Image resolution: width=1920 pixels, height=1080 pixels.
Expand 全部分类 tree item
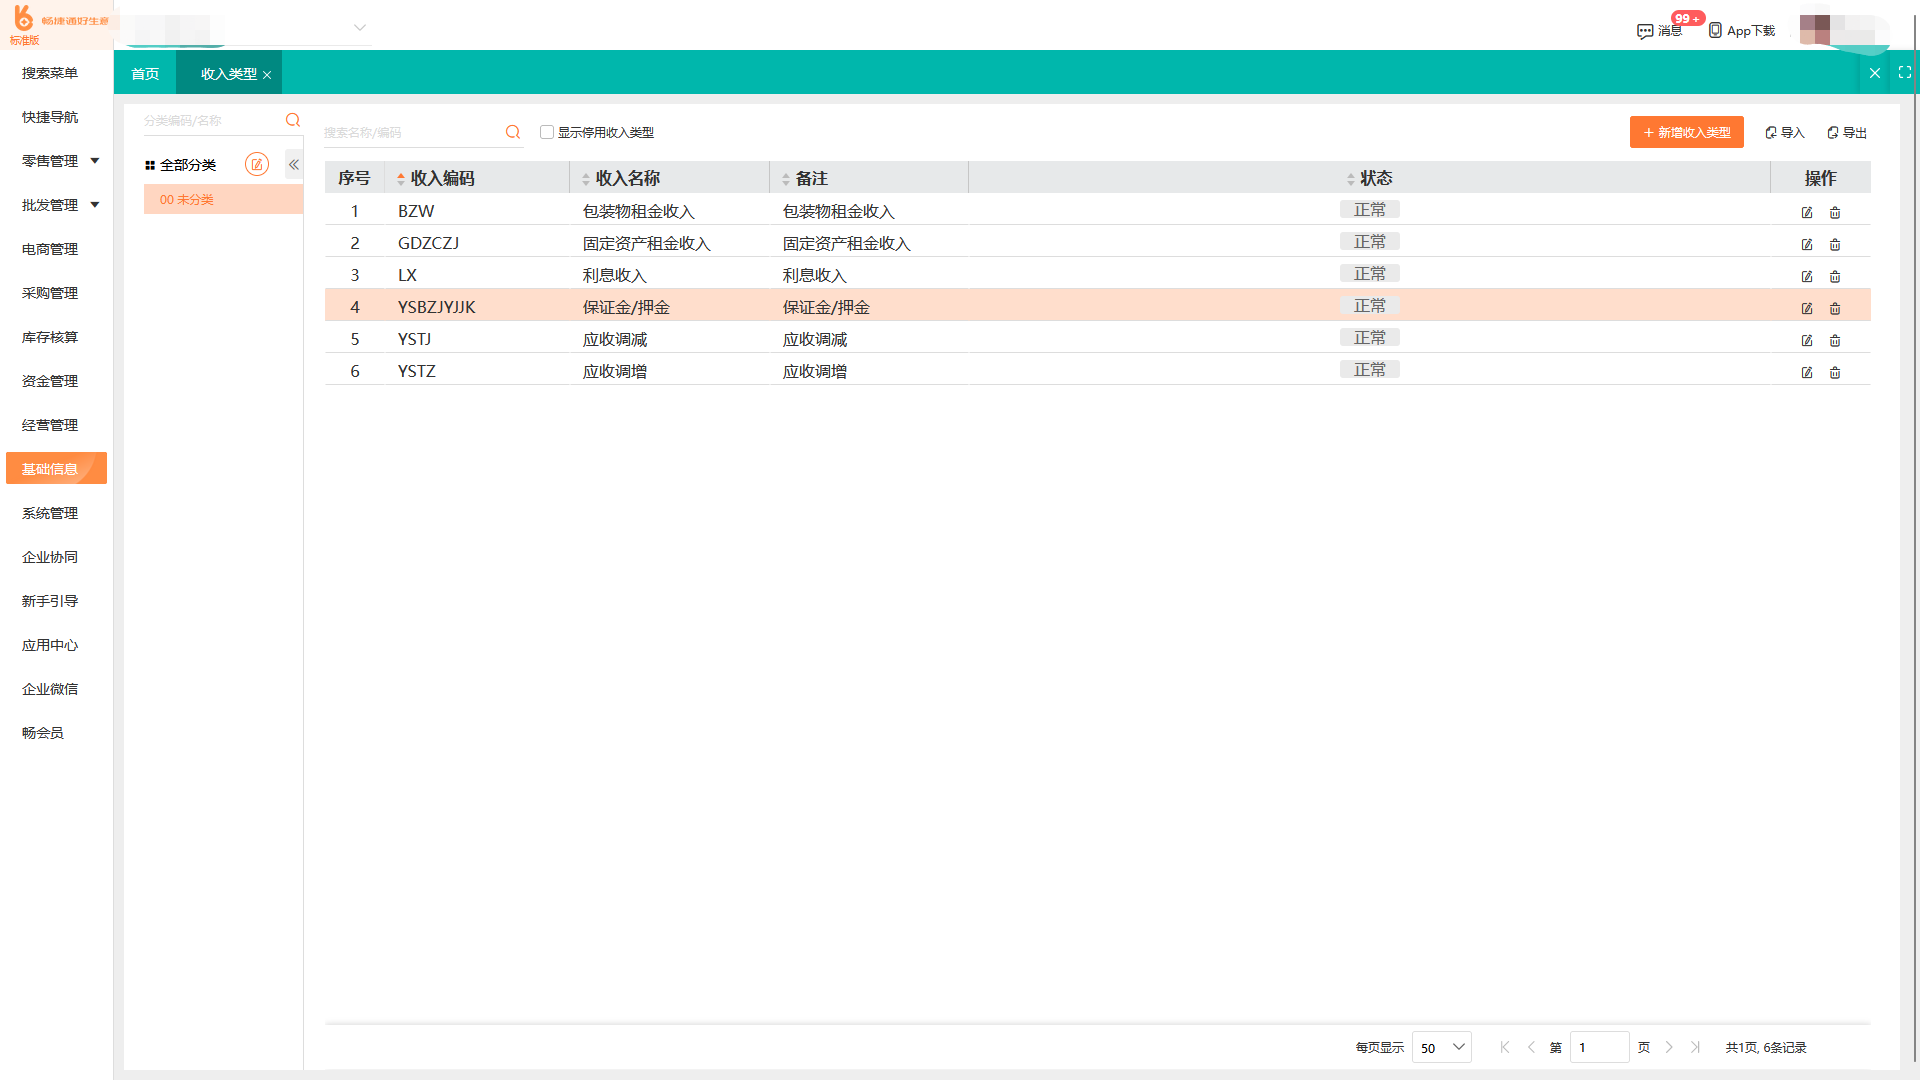pyautogui.click(x=149, y=162)
